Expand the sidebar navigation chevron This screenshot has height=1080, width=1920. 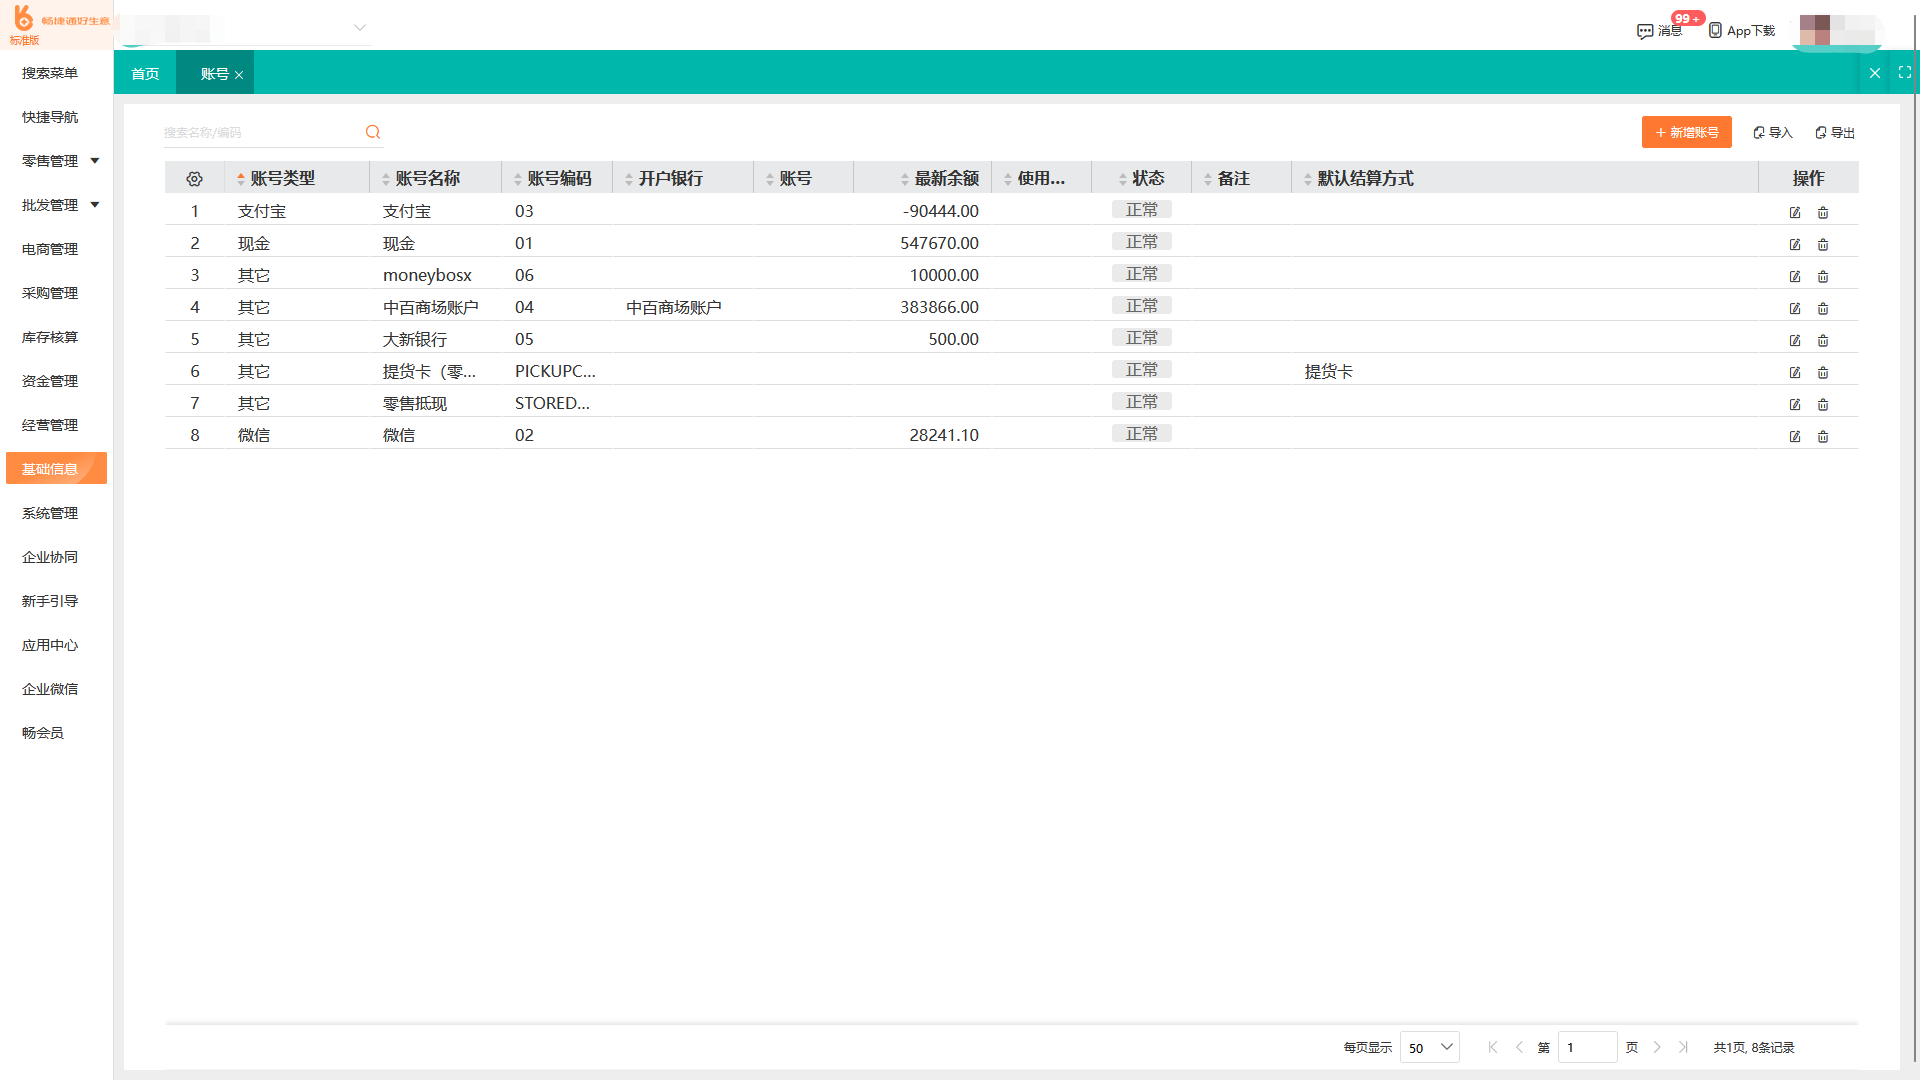tap(357, 26)
